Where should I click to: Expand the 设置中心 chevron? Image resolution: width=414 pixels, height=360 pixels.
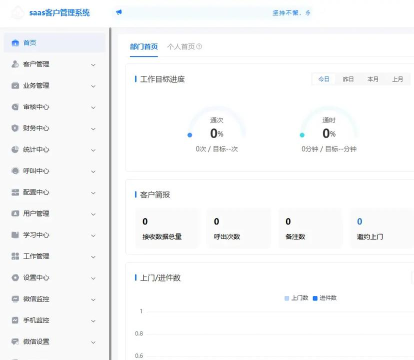(93, 278)
